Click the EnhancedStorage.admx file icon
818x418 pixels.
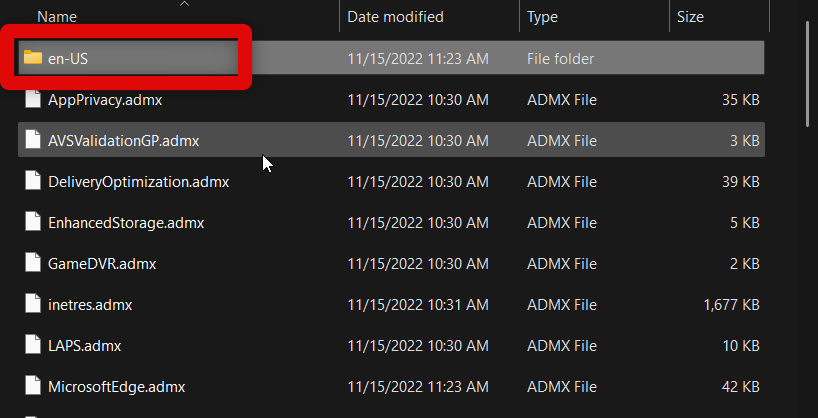(x=33, y=223)
